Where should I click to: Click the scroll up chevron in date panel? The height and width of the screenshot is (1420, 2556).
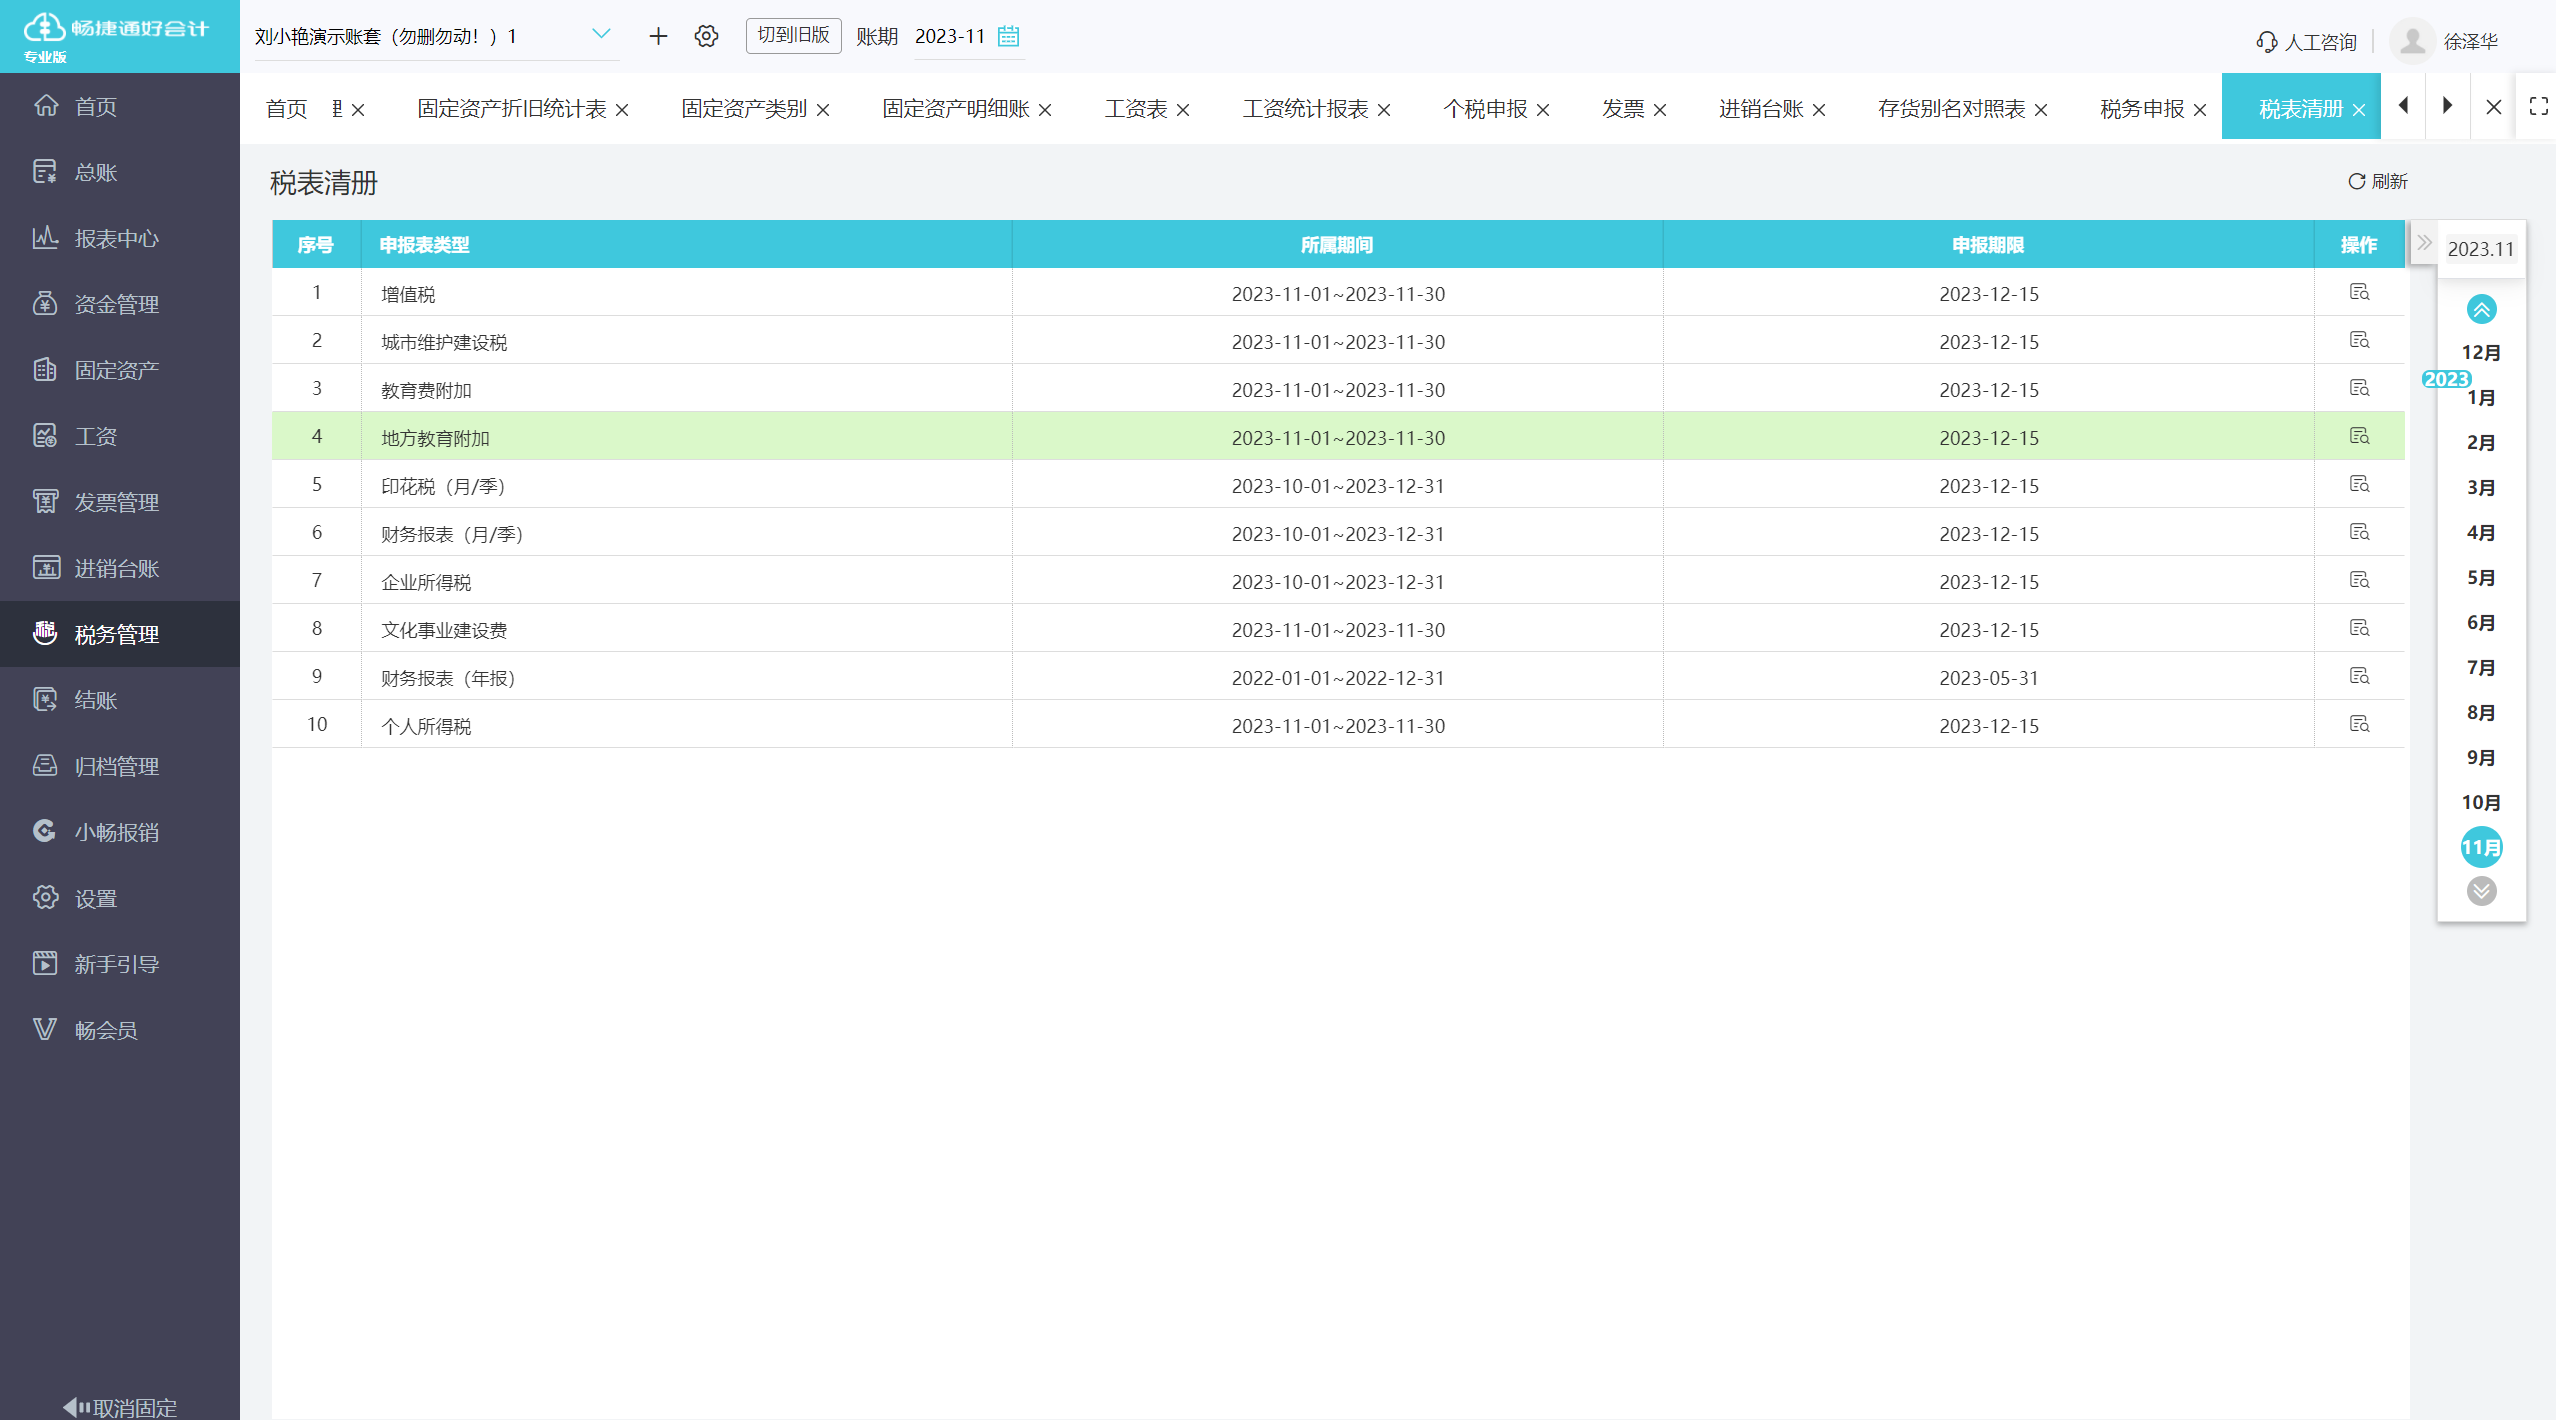pos(2483,310)
